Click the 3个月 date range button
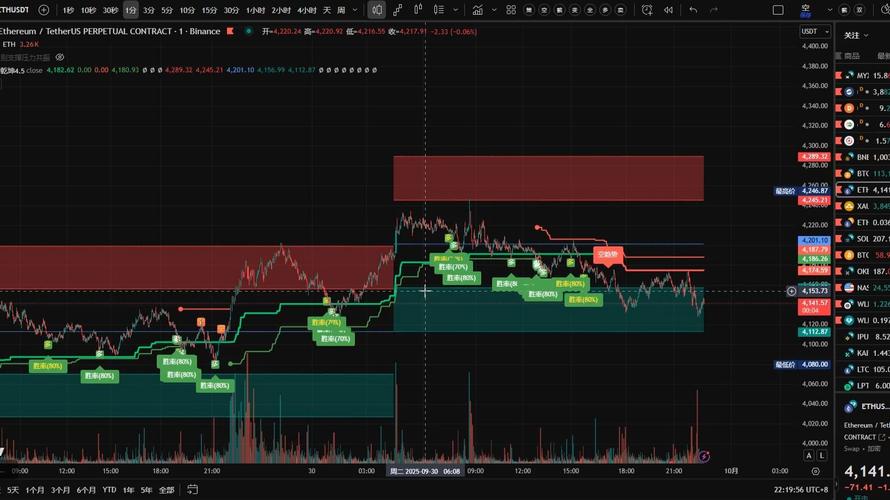The width and height of the screenshot is (890, 500). (61, 490)
